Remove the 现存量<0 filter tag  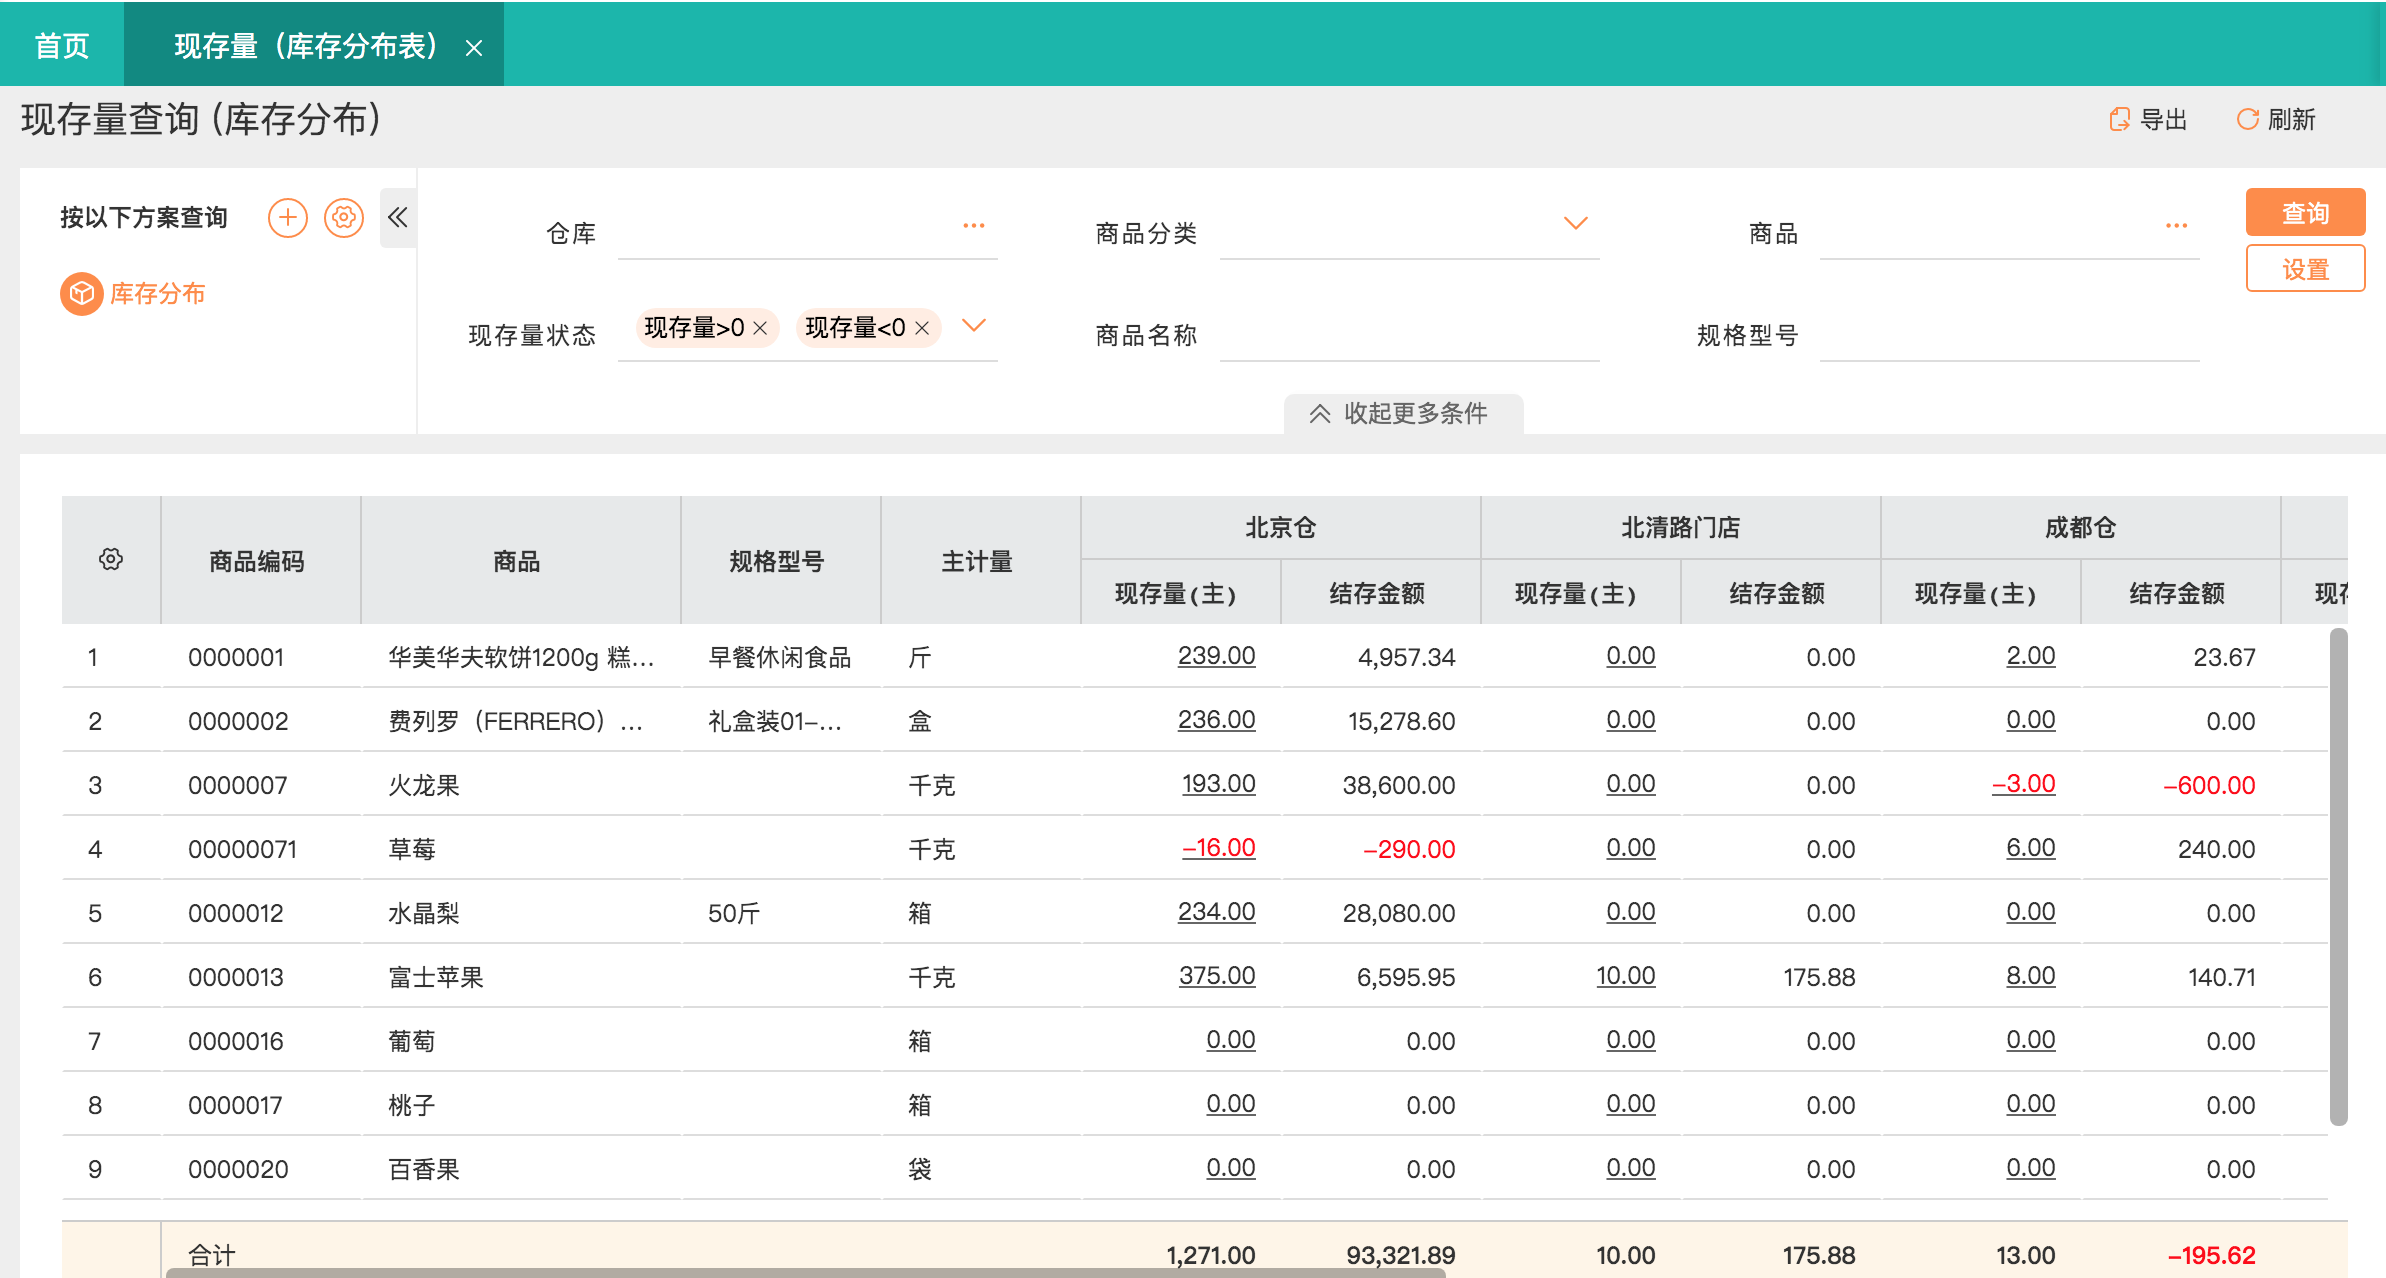pyautogui.click(x=923, y=328)
